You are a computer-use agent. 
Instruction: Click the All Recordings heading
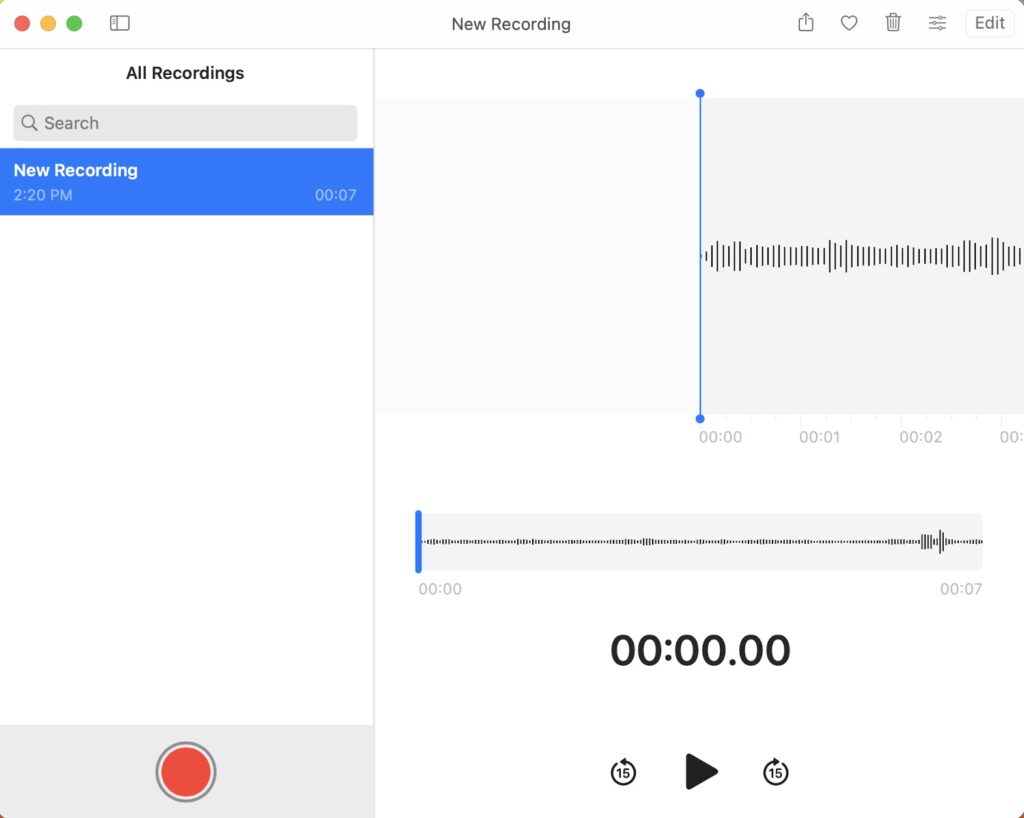click(x=185, y=73)
